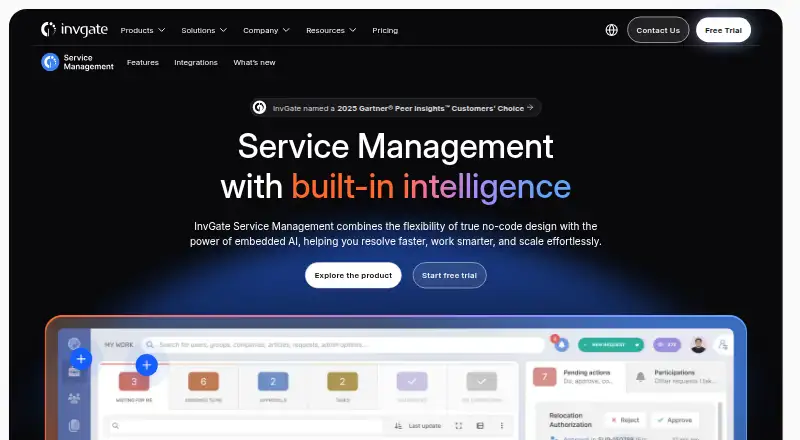Click the plus hotspot above Waiting tab
The image size is (800, 440).
click(x=146, y=365)
